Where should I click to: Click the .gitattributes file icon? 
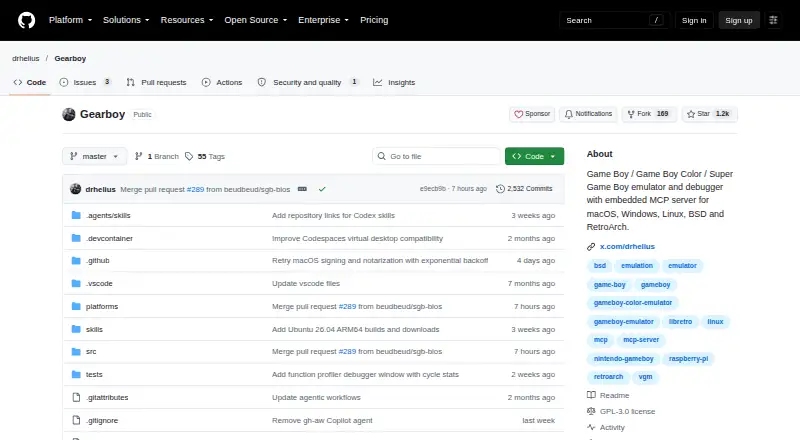pyautogui.click(x=76, y=397)
